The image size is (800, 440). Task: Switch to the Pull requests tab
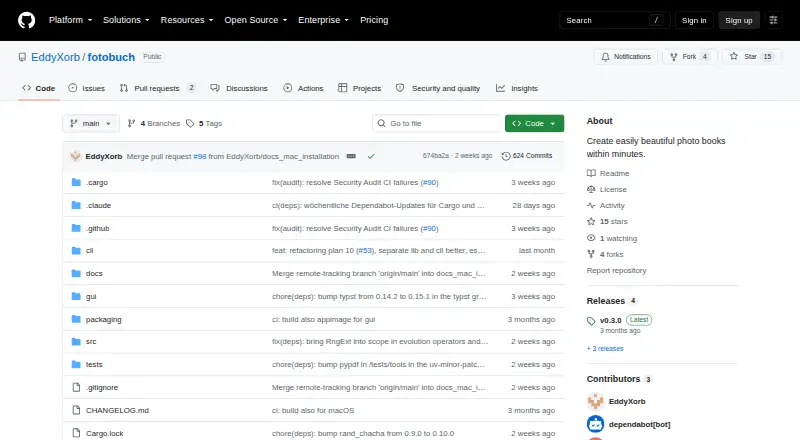157,88
